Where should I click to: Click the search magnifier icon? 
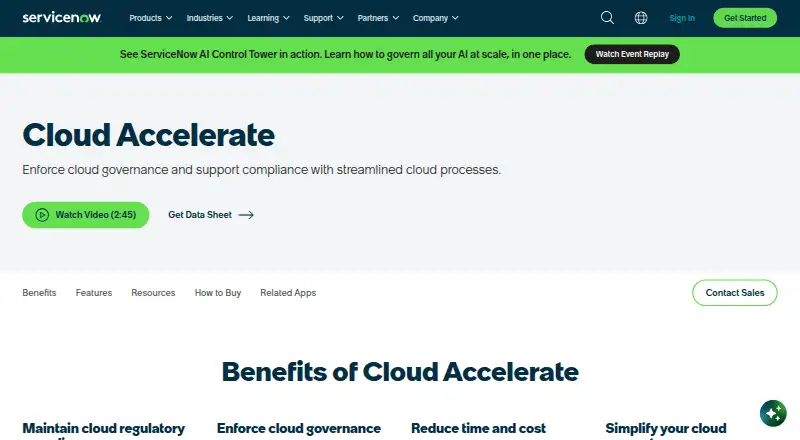click(607, 18)
